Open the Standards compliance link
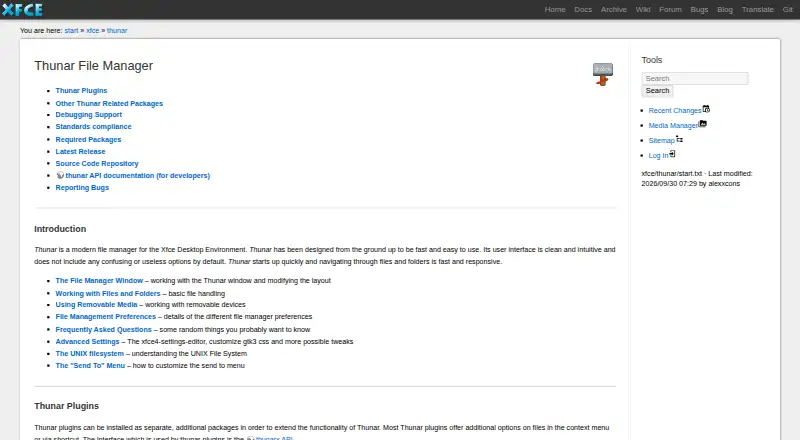Image resolution: width=800 pixels, height=440 pixels. click(x=93, y=126)
